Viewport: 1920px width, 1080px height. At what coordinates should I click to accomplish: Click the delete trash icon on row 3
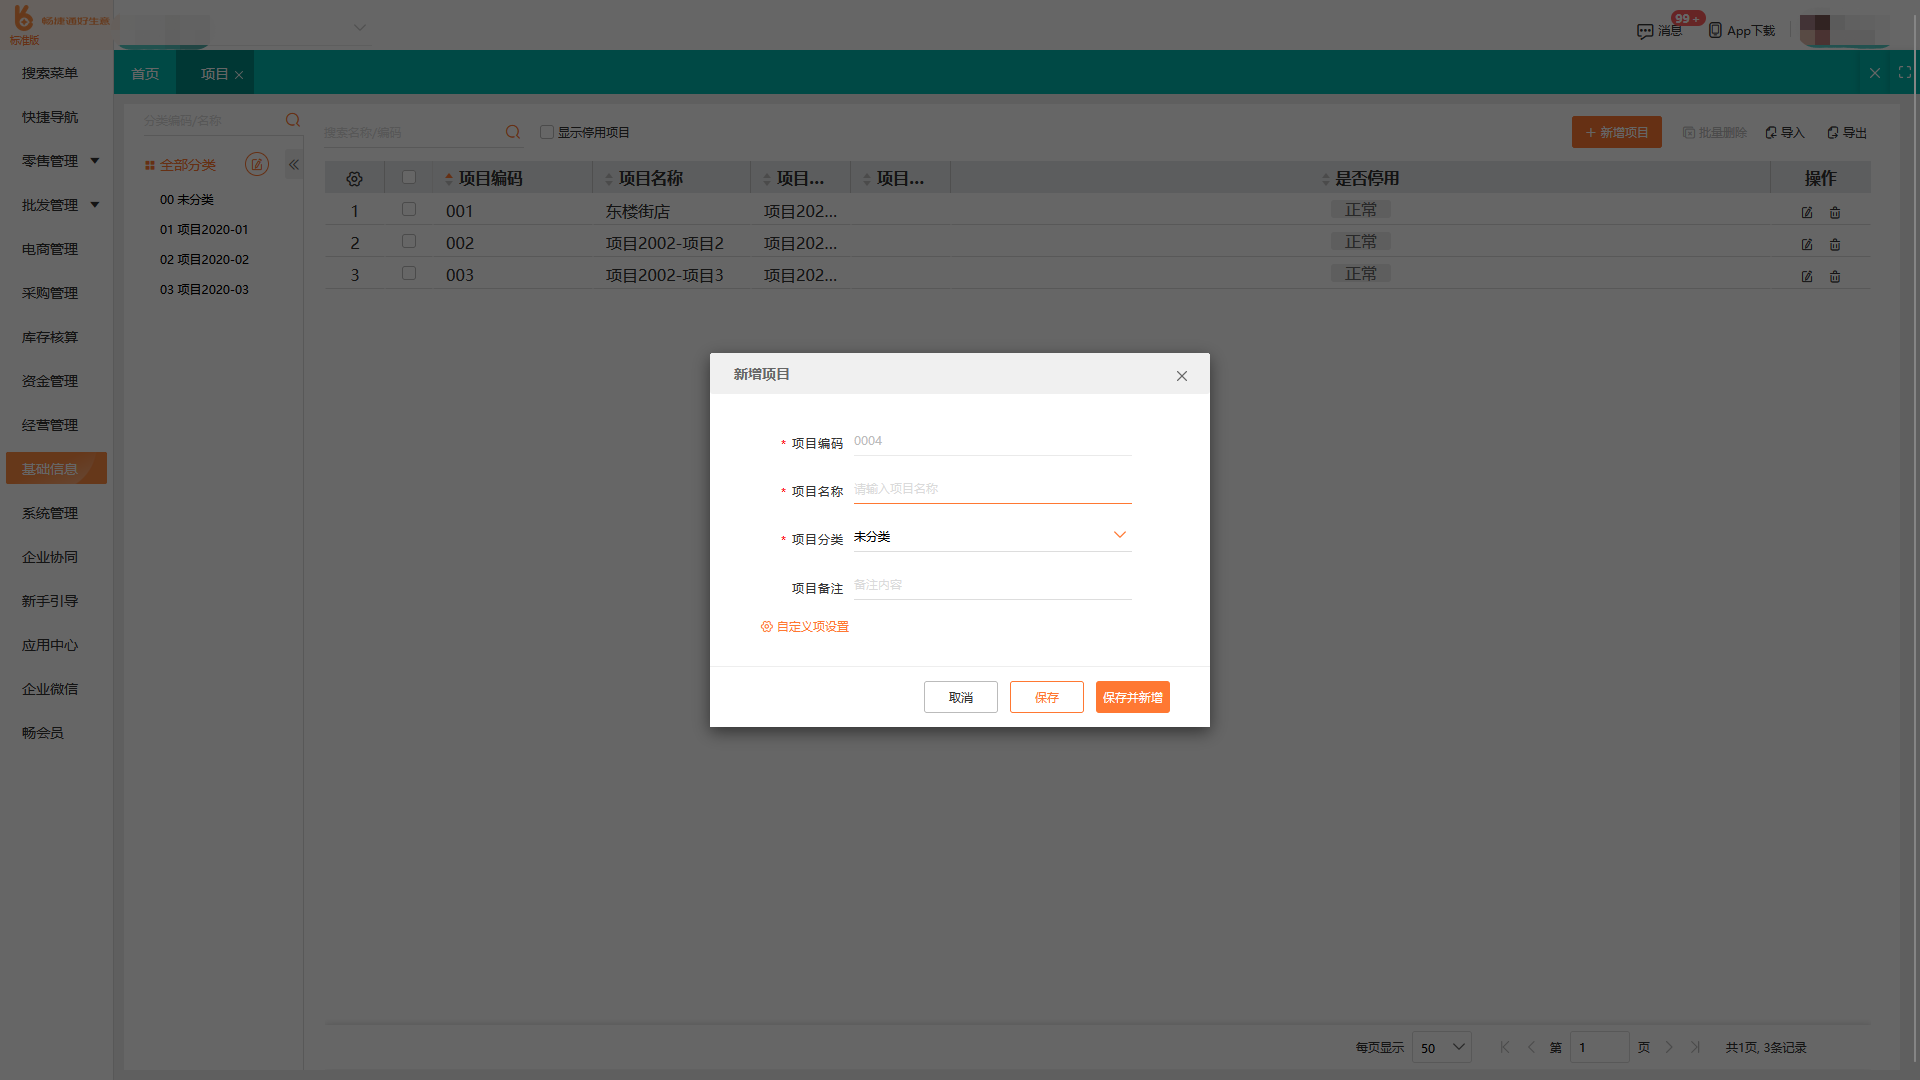tap(1834, 276)
